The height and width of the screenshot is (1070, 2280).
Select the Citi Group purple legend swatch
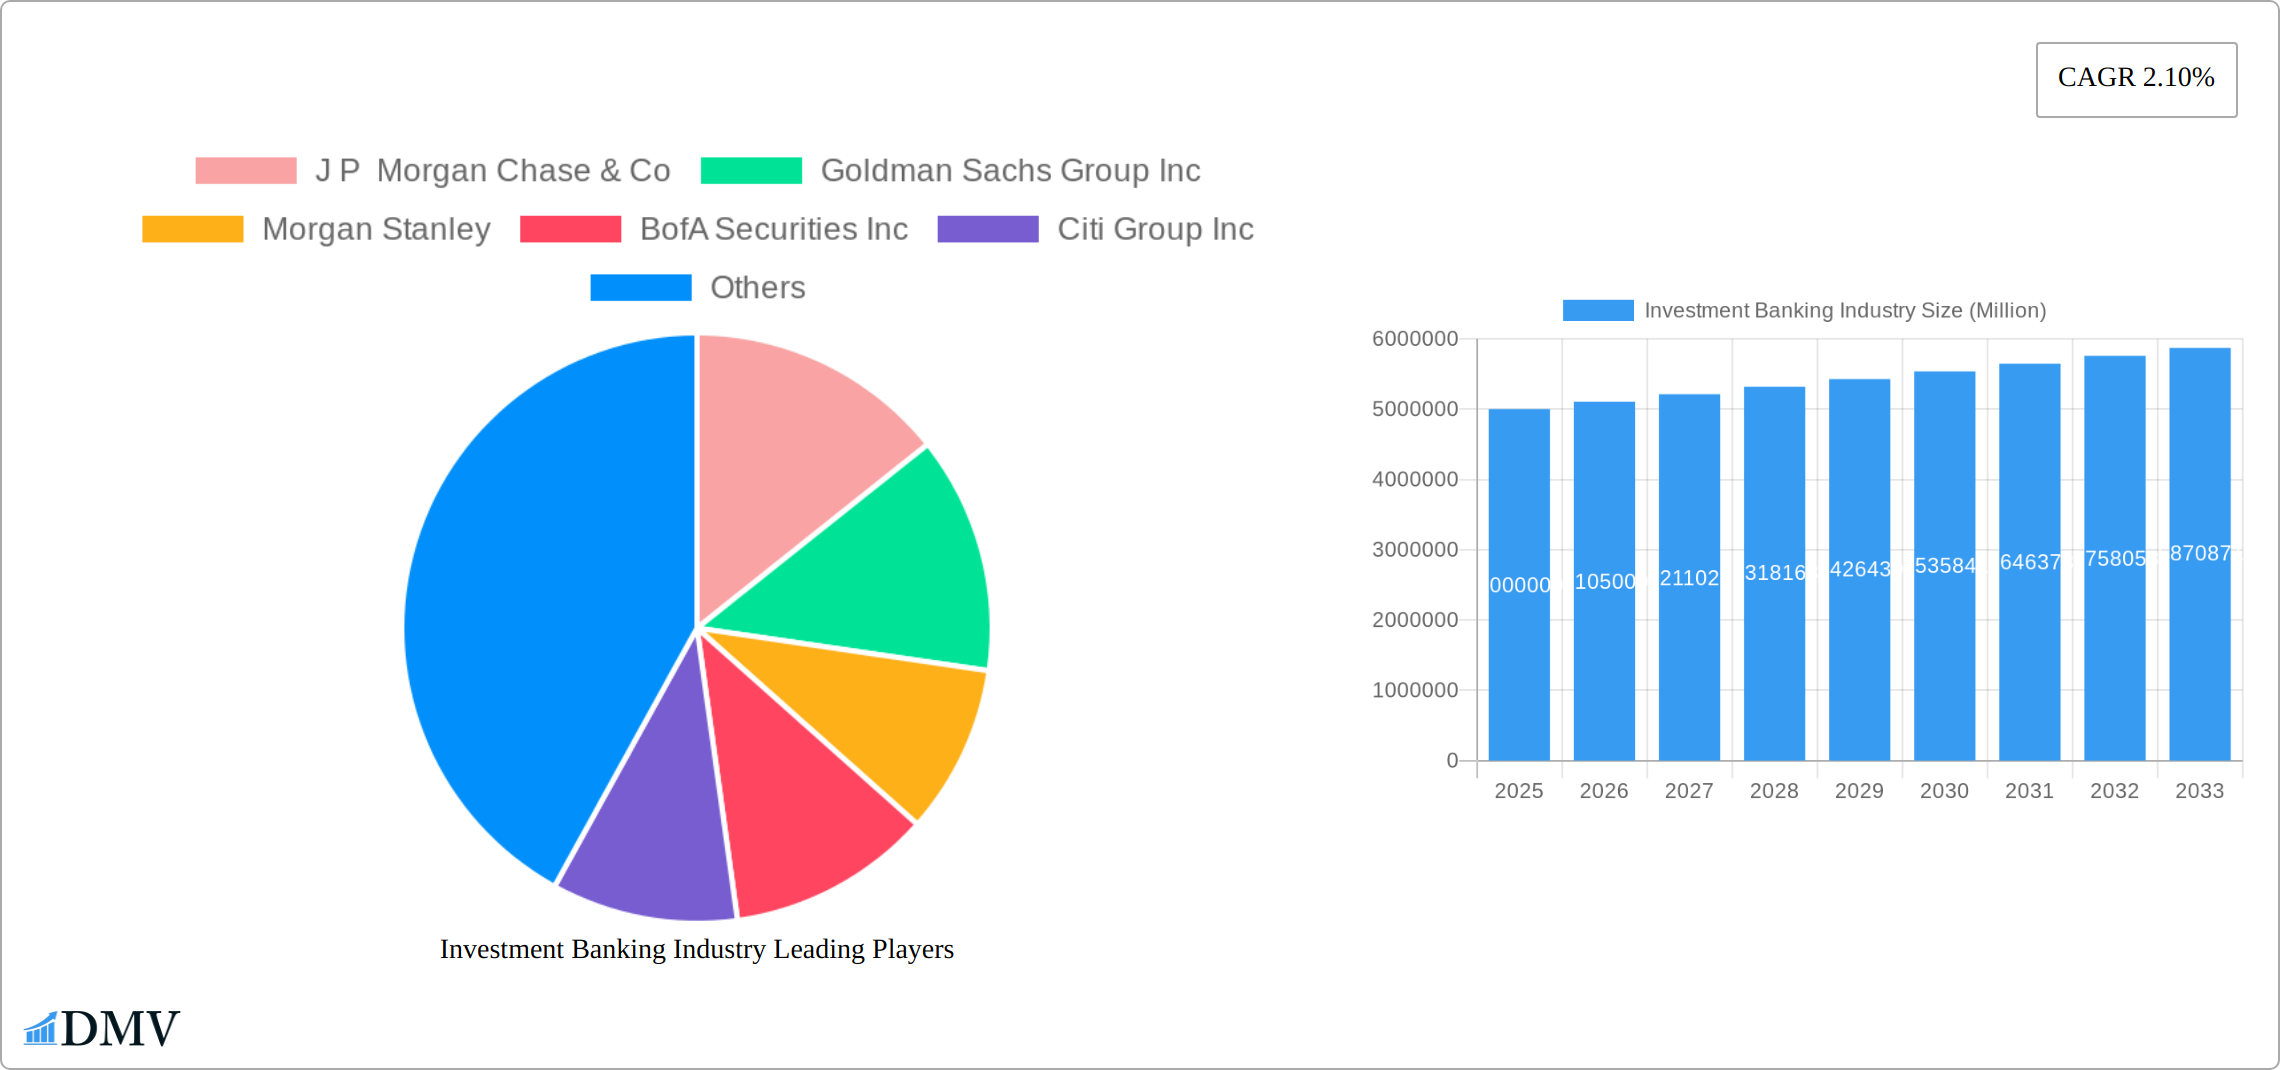click(x=988, y=228)
